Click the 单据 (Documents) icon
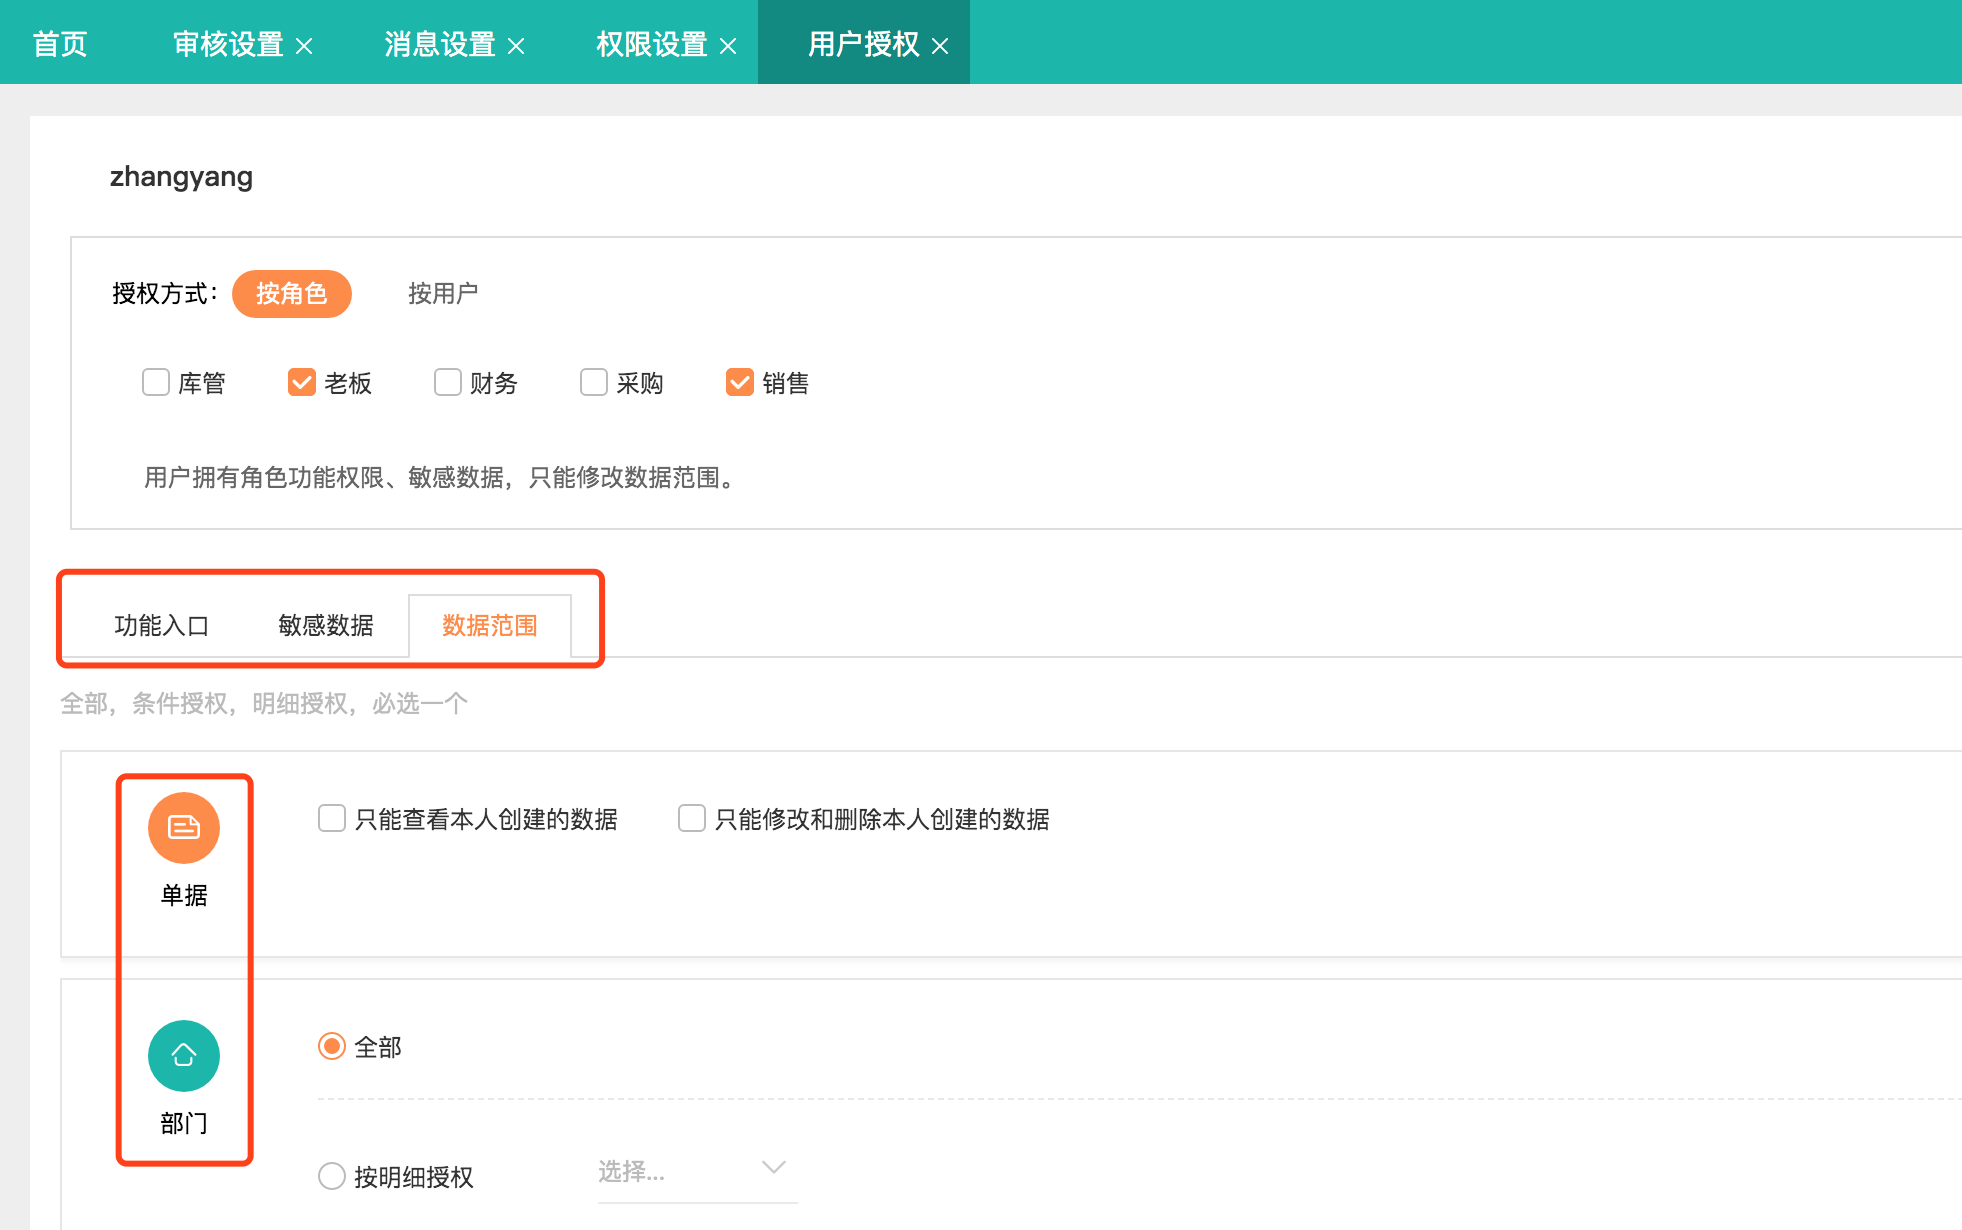The width and height of the screenshot is (1962, 1230). (184, 826)
